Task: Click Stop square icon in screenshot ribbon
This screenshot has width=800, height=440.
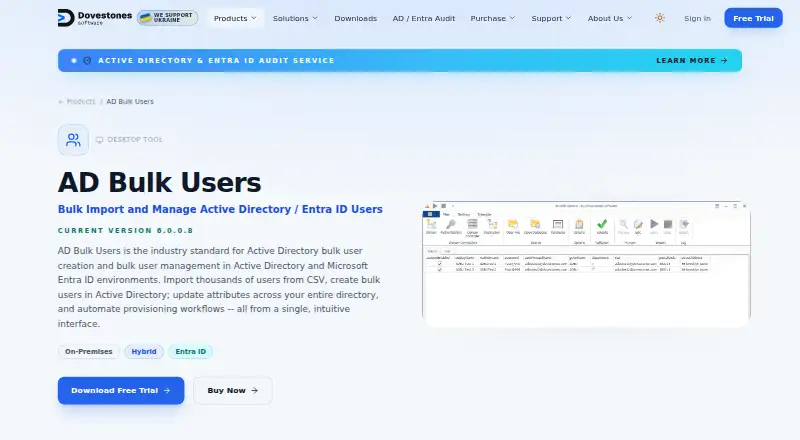Action: [x=667, y=226]
